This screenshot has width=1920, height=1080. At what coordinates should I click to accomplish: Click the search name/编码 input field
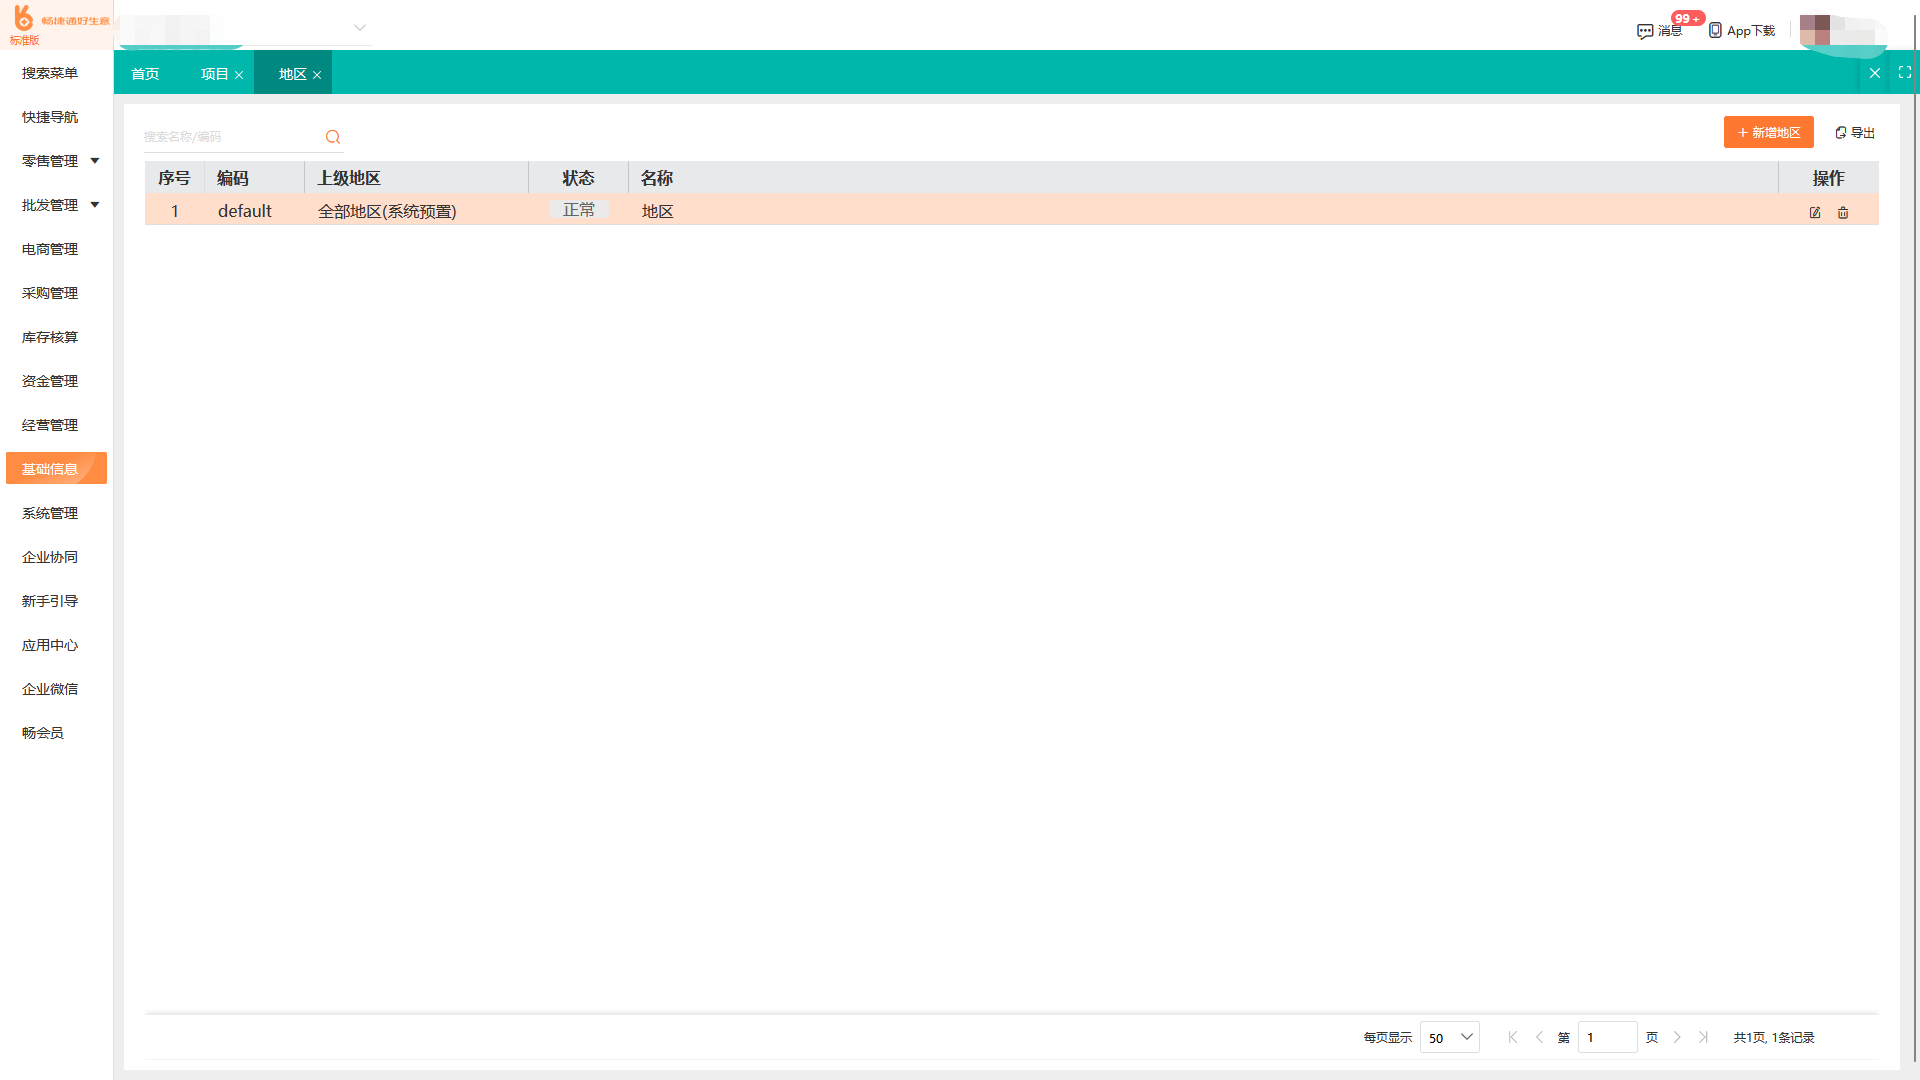(231, 136)
